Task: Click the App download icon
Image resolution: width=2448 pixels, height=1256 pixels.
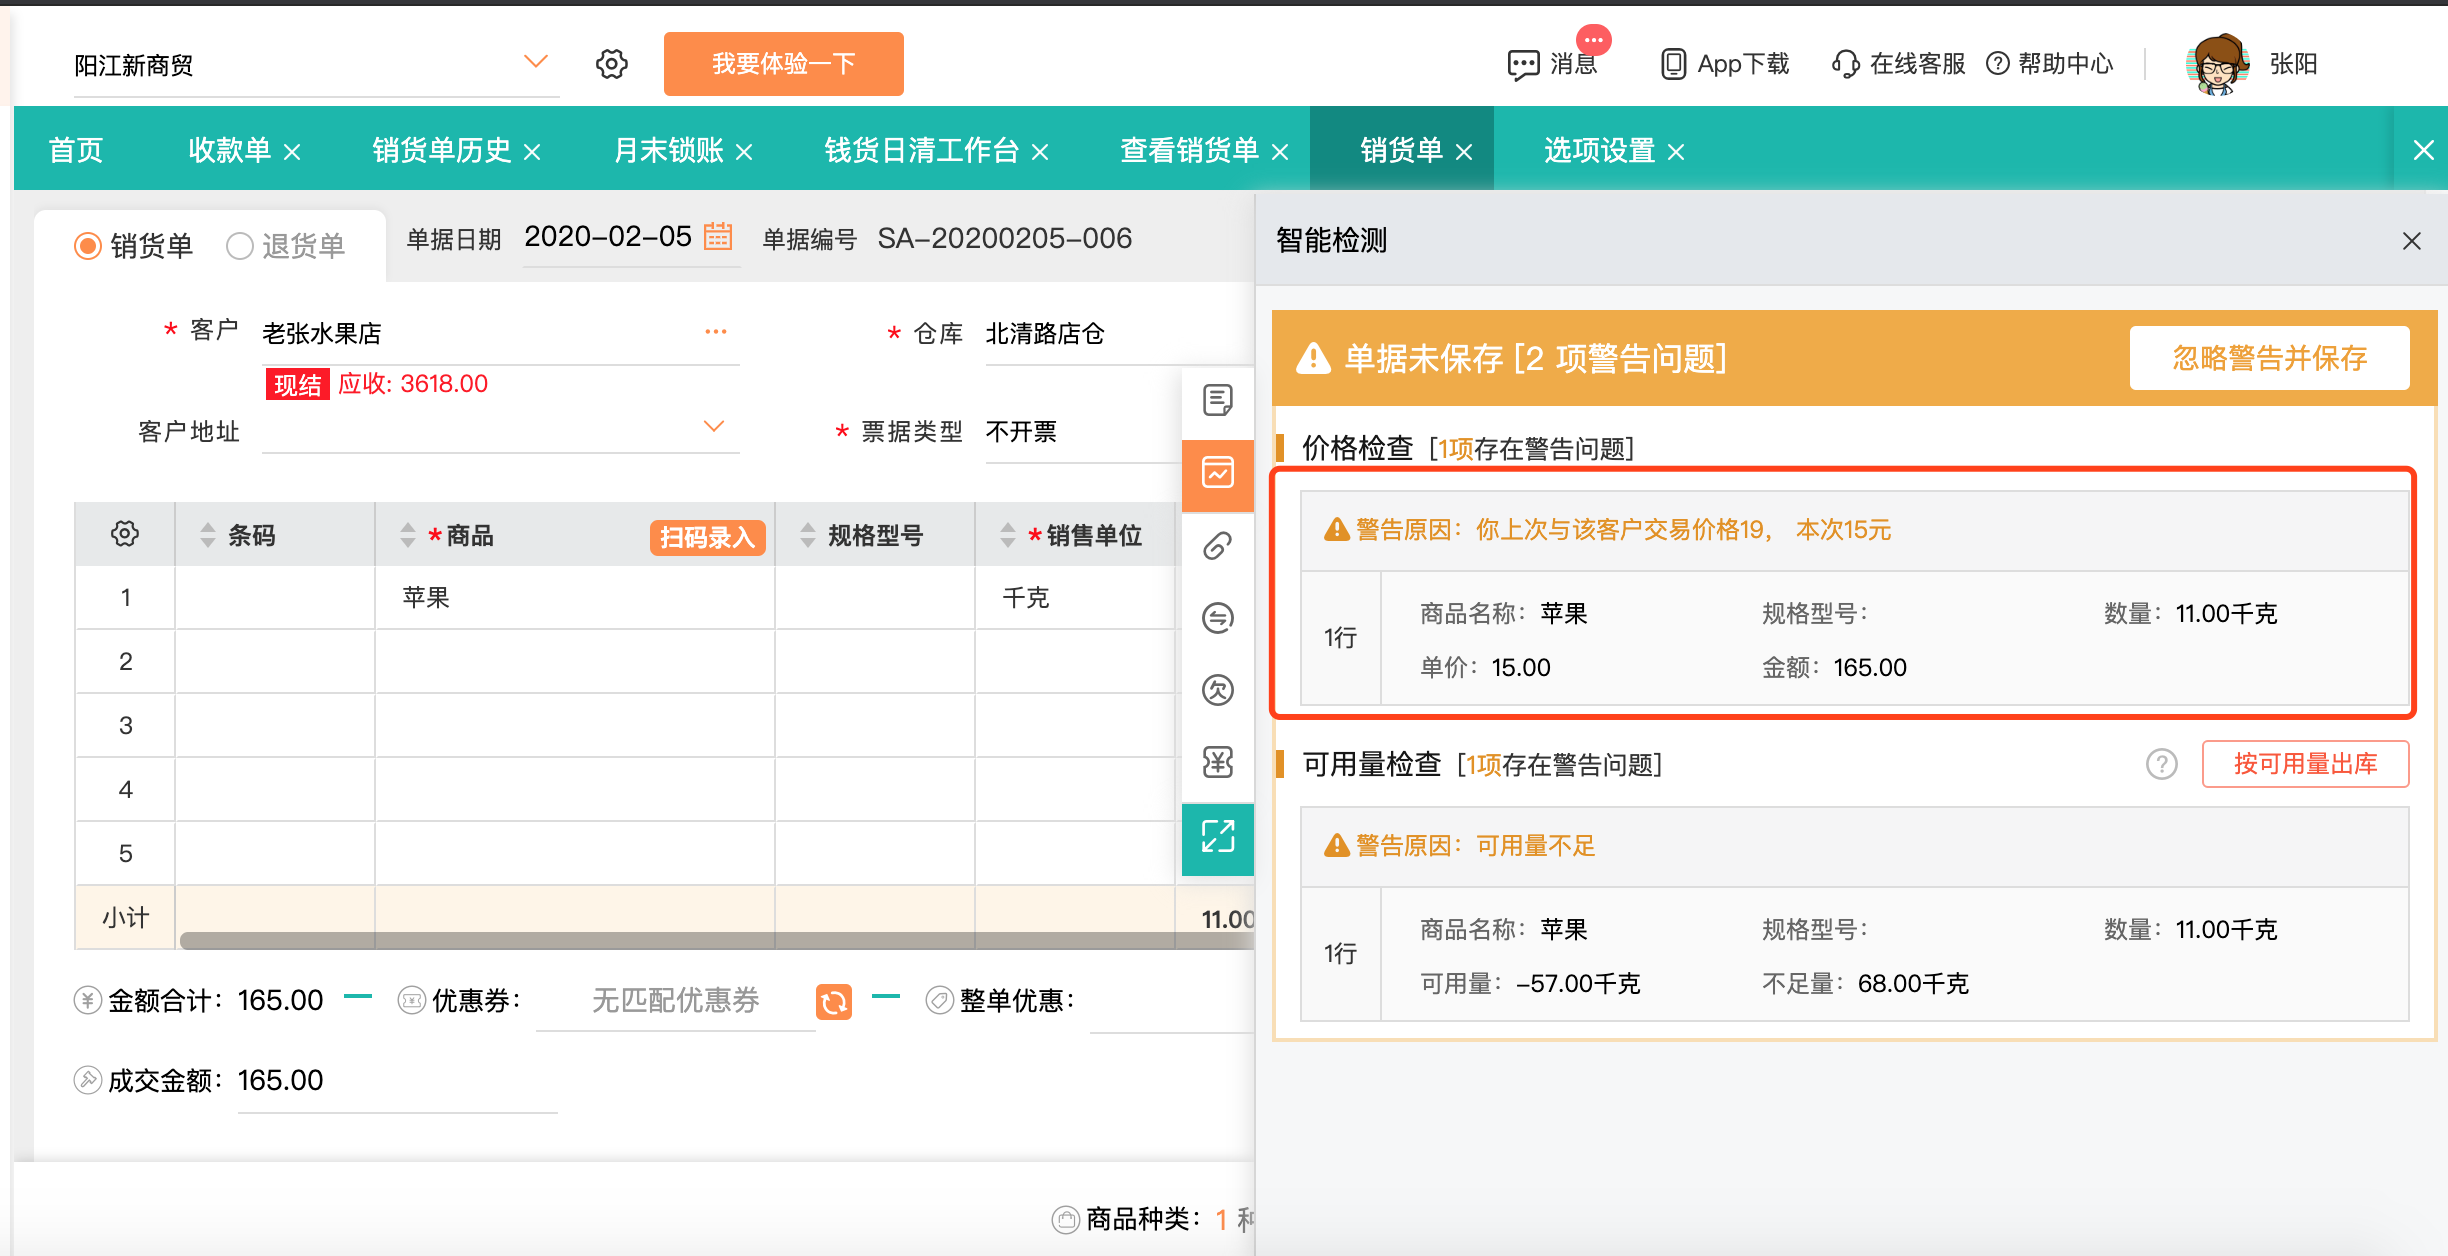Action: click(x=1667, y=64)
